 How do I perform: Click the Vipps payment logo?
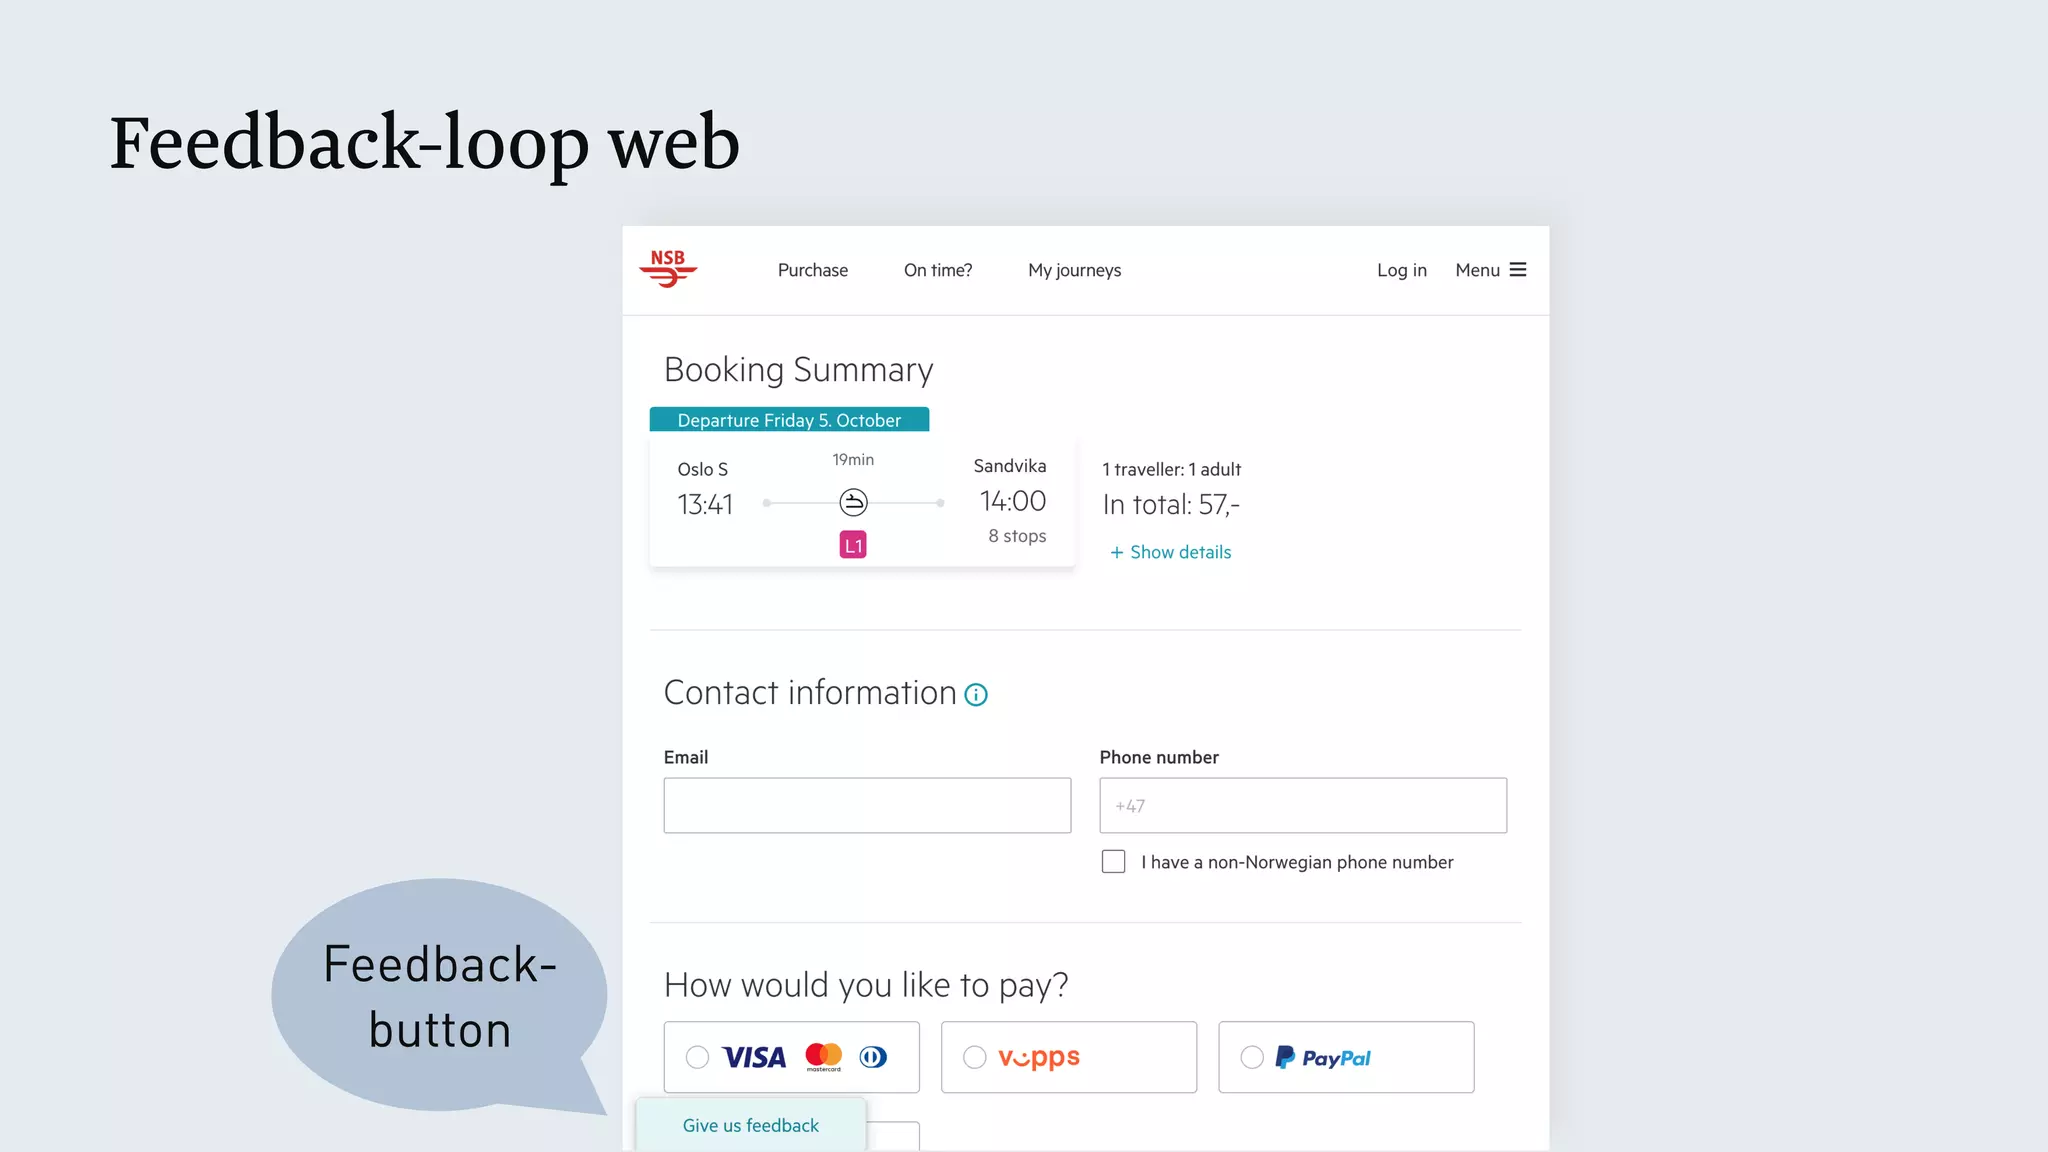[1038, 1057]
